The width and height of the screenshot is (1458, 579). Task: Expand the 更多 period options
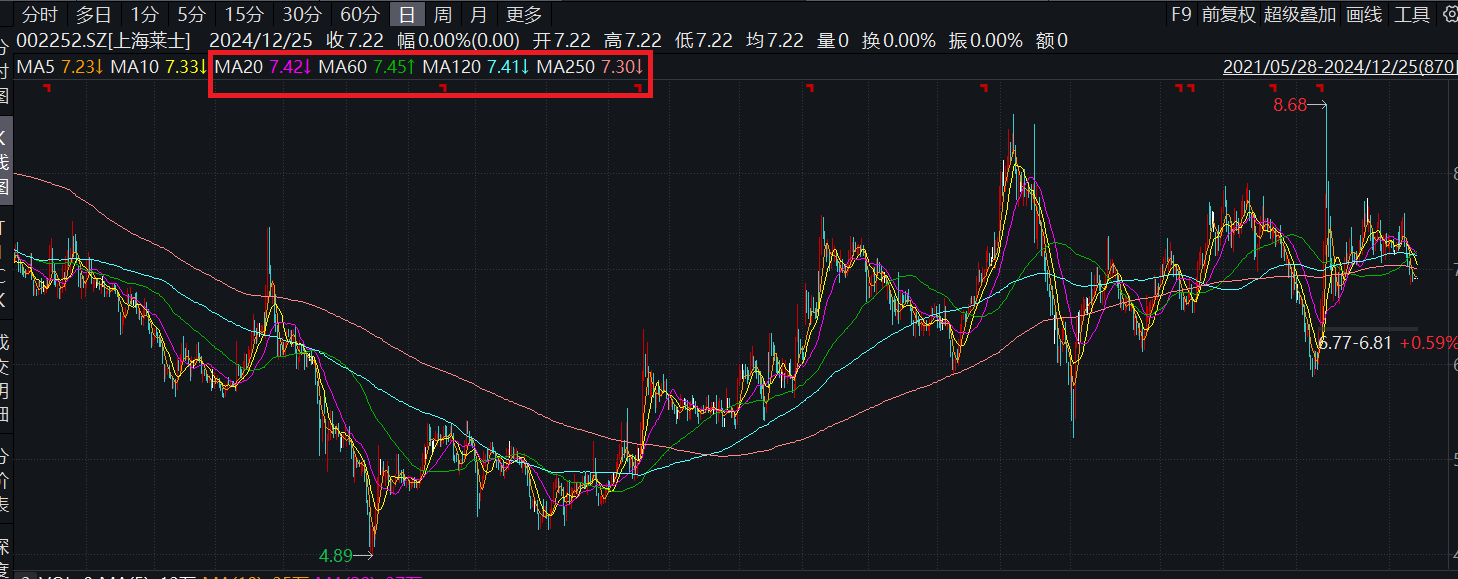[524, 14]
